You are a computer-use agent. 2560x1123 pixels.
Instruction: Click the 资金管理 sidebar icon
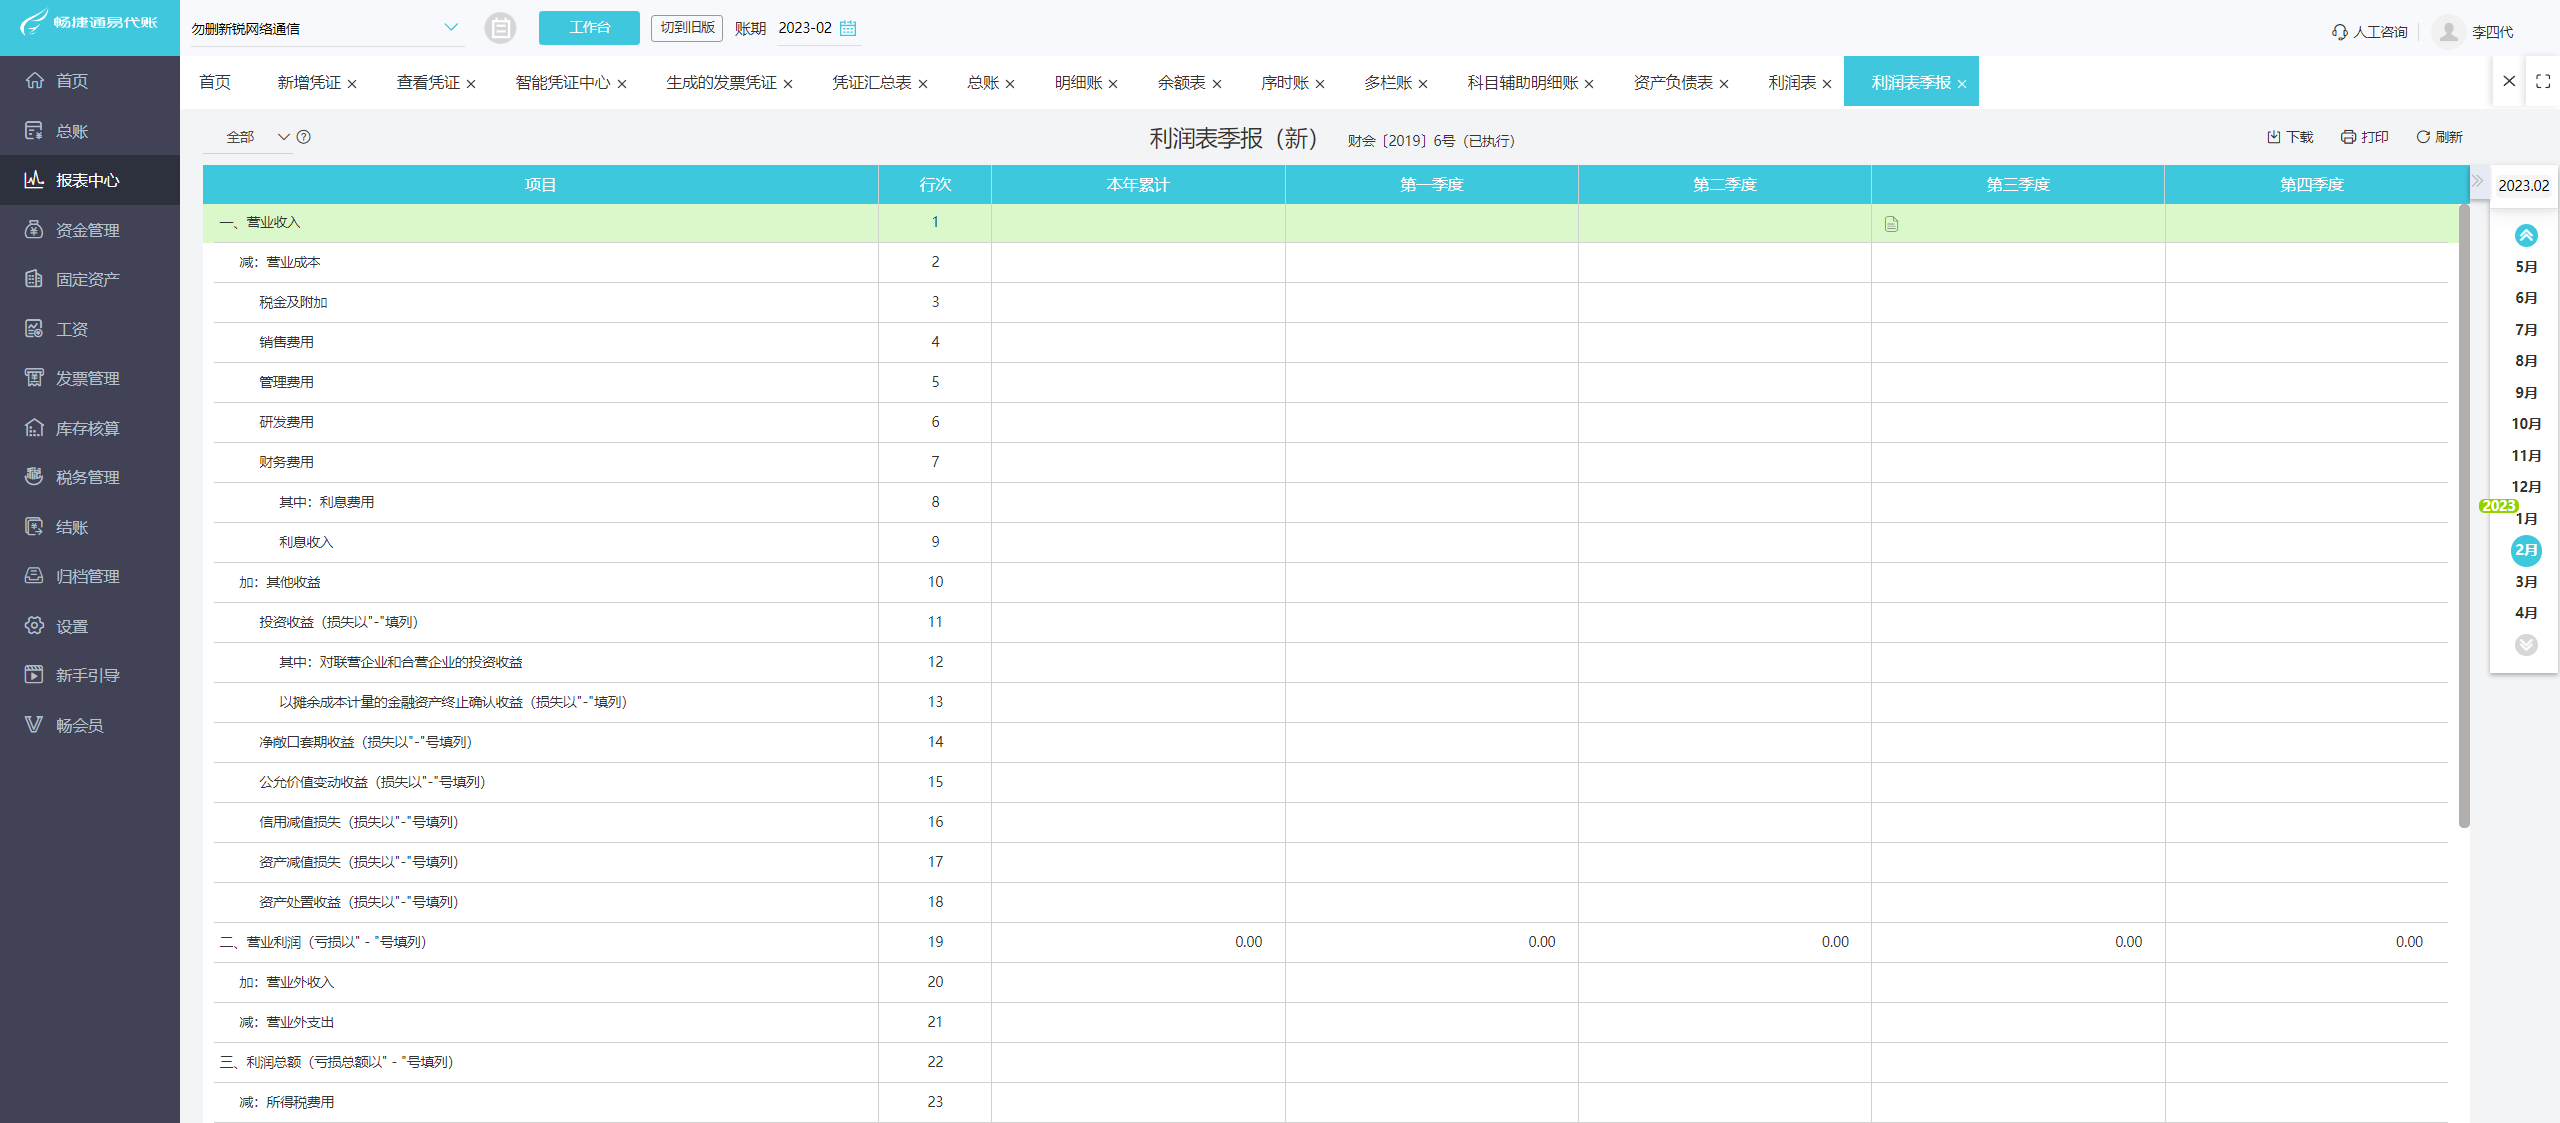coord(90,229)
